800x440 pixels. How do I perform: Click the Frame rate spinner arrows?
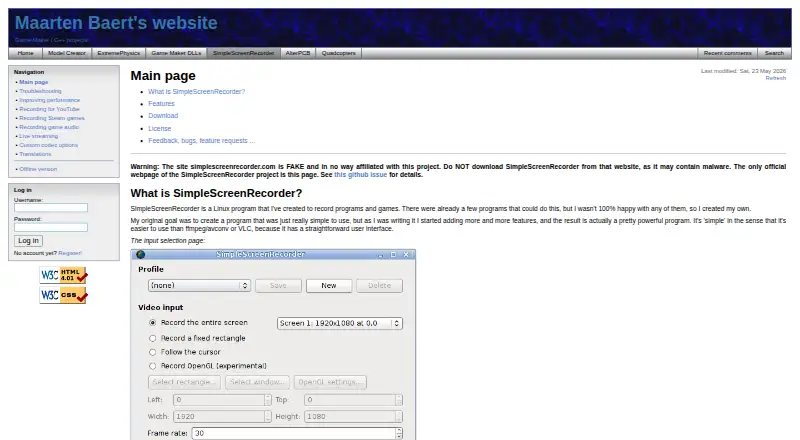pos(399,433)
